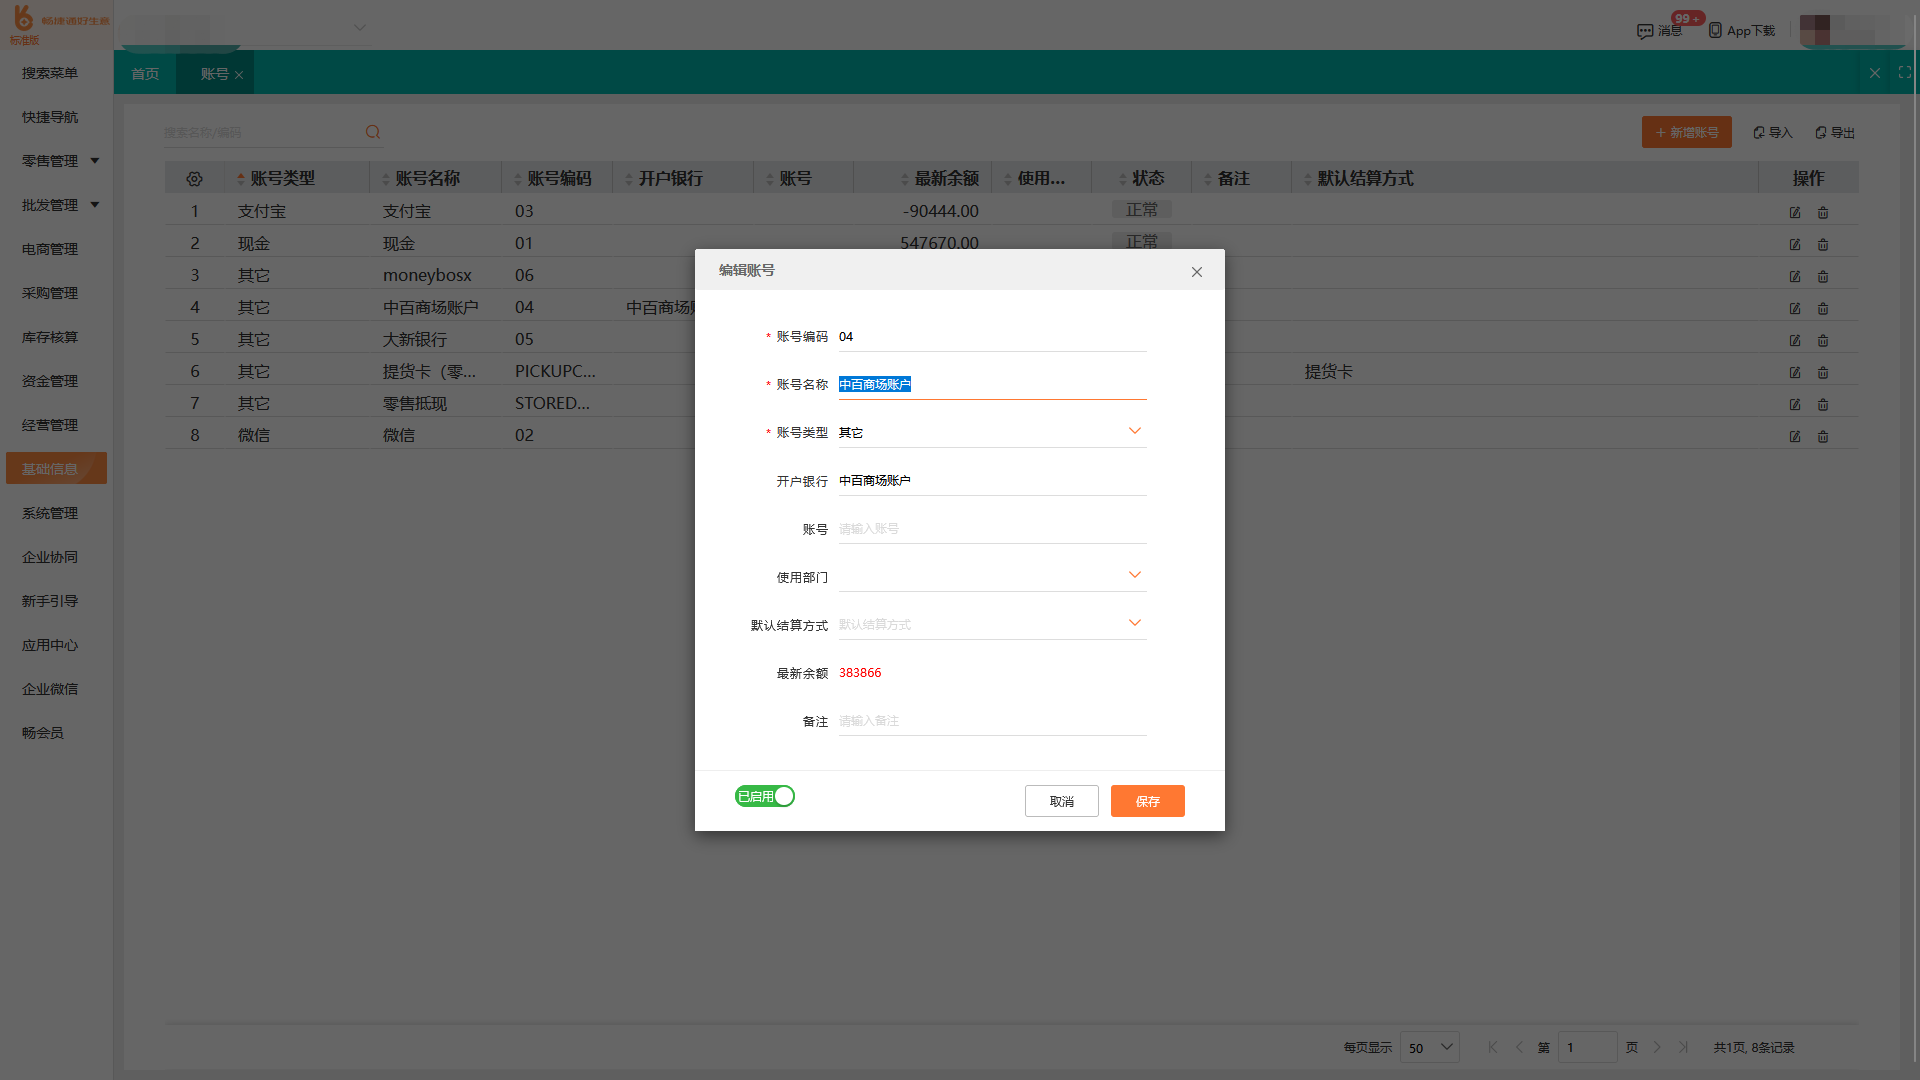Viewport: 1920px width, 1080px height.
Task: Toggle the 已启用 switch off
Action: pyautogui.click(x=765, y=796)
